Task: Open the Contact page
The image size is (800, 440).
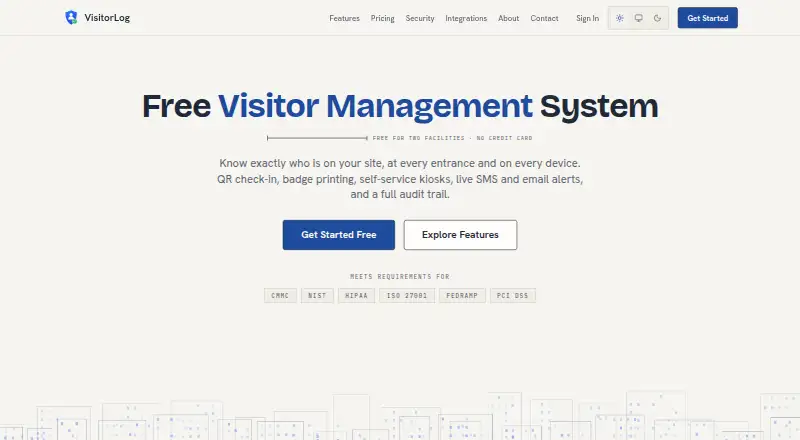Action: click(544, 18)
